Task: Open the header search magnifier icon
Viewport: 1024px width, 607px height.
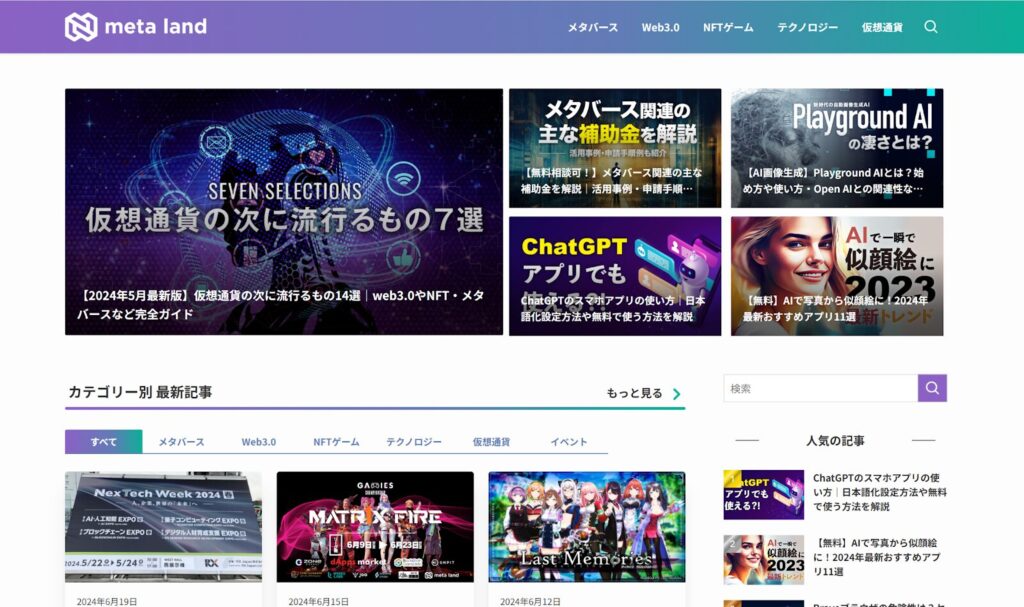Action: click(931, 27)
